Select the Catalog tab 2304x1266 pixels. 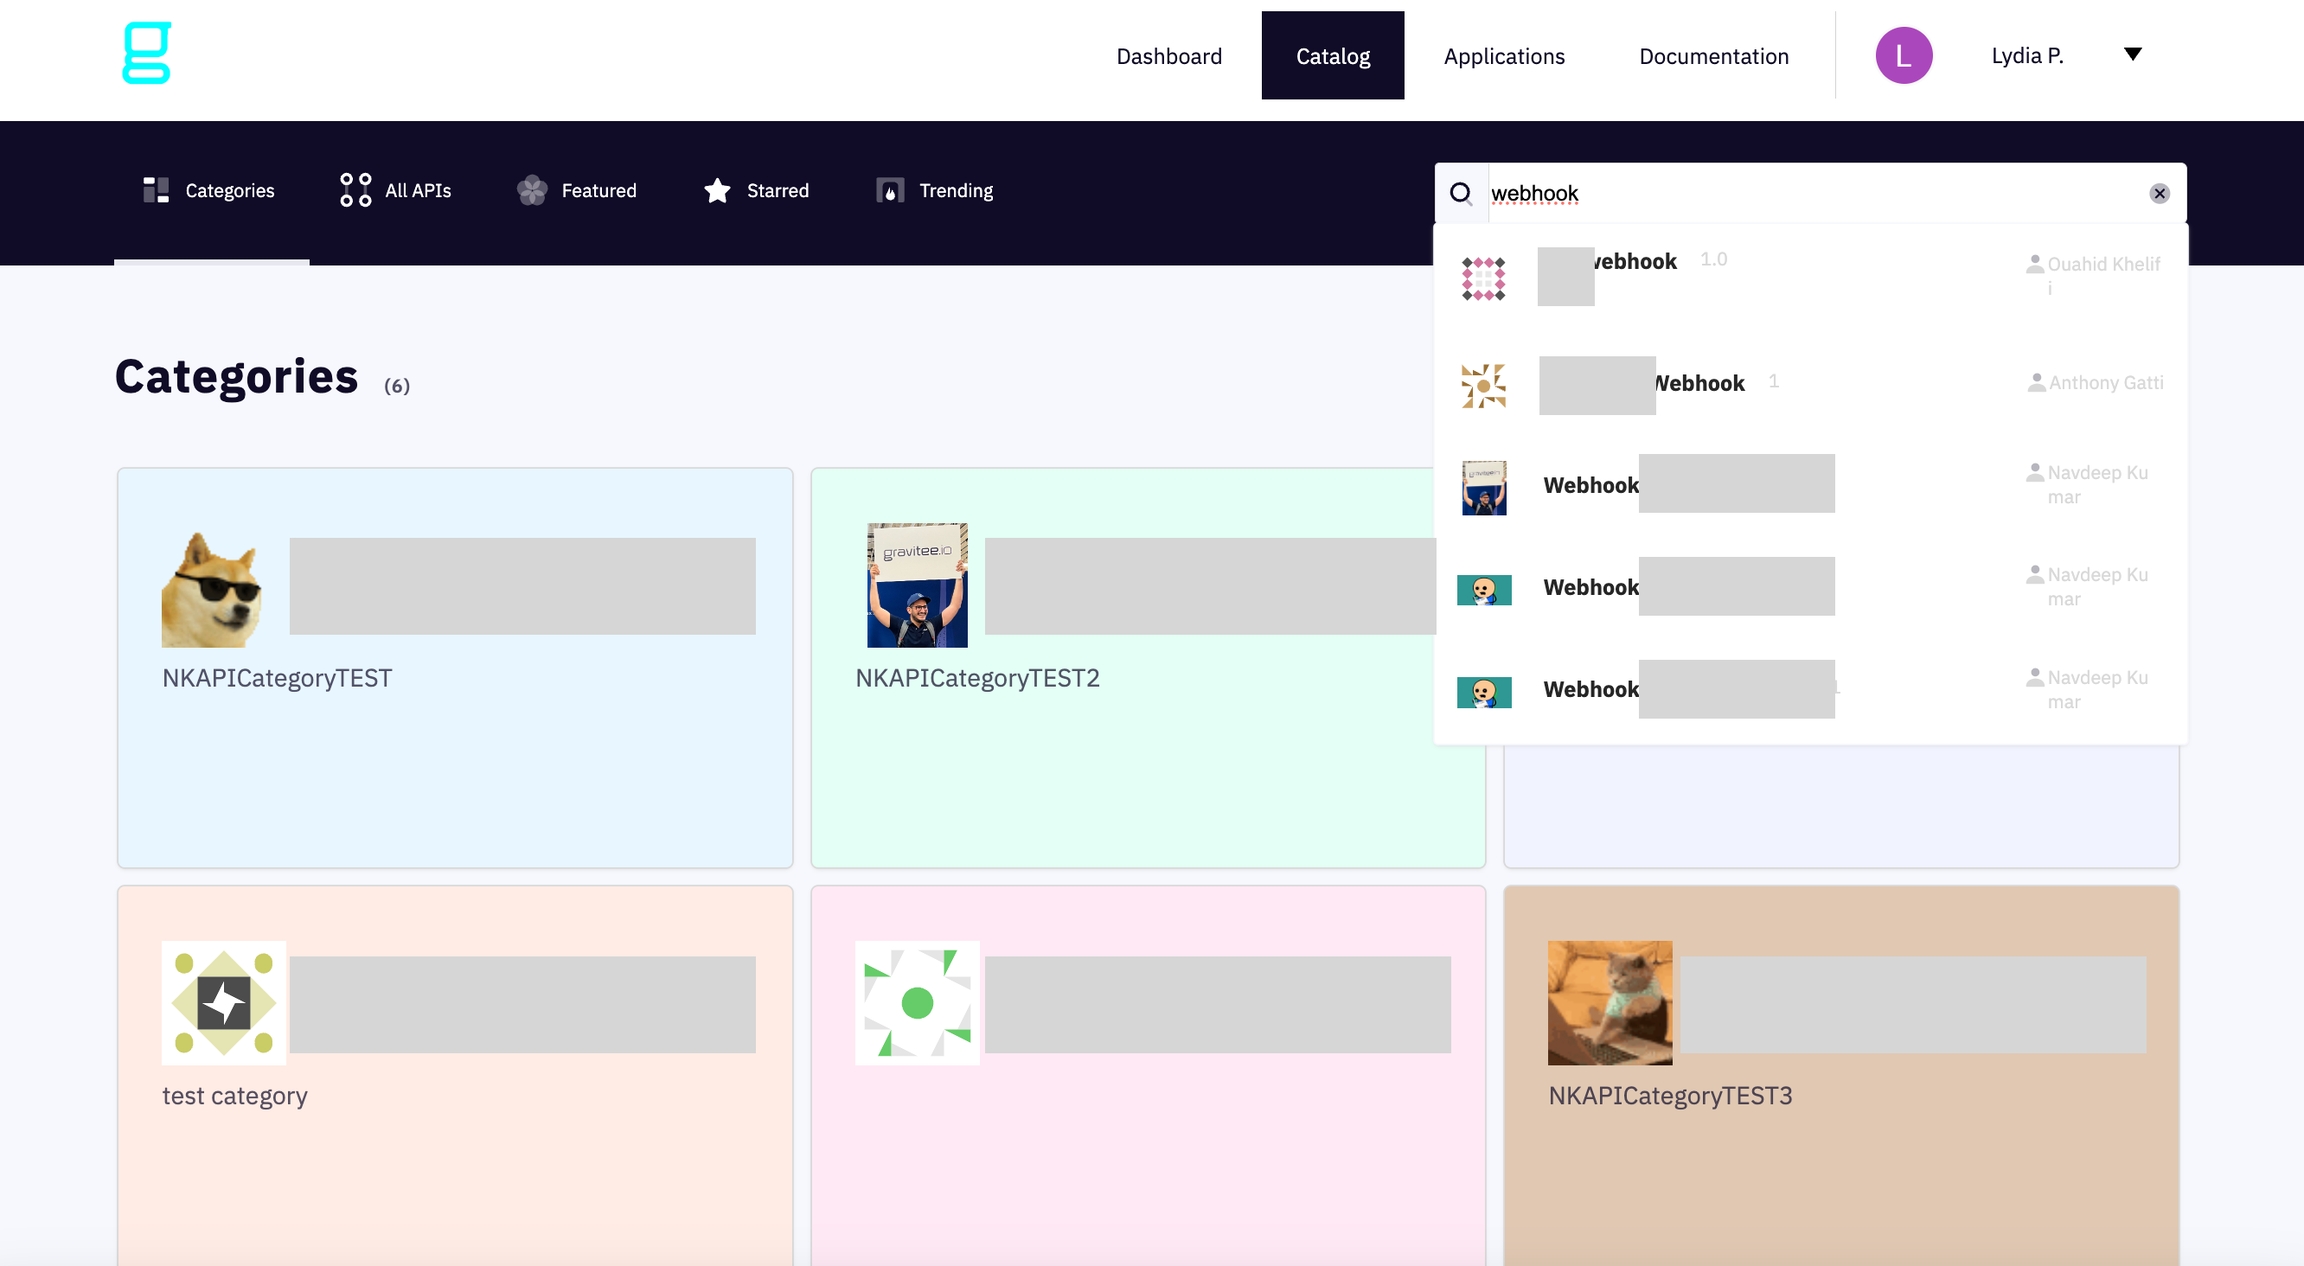pos(1332,56)
